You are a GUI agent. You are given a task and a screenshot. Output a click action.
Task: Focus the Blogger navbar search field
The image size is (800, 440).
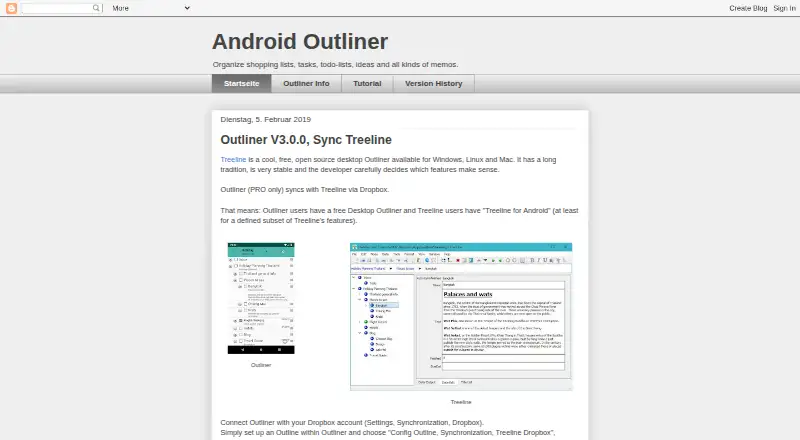point(56,8)
